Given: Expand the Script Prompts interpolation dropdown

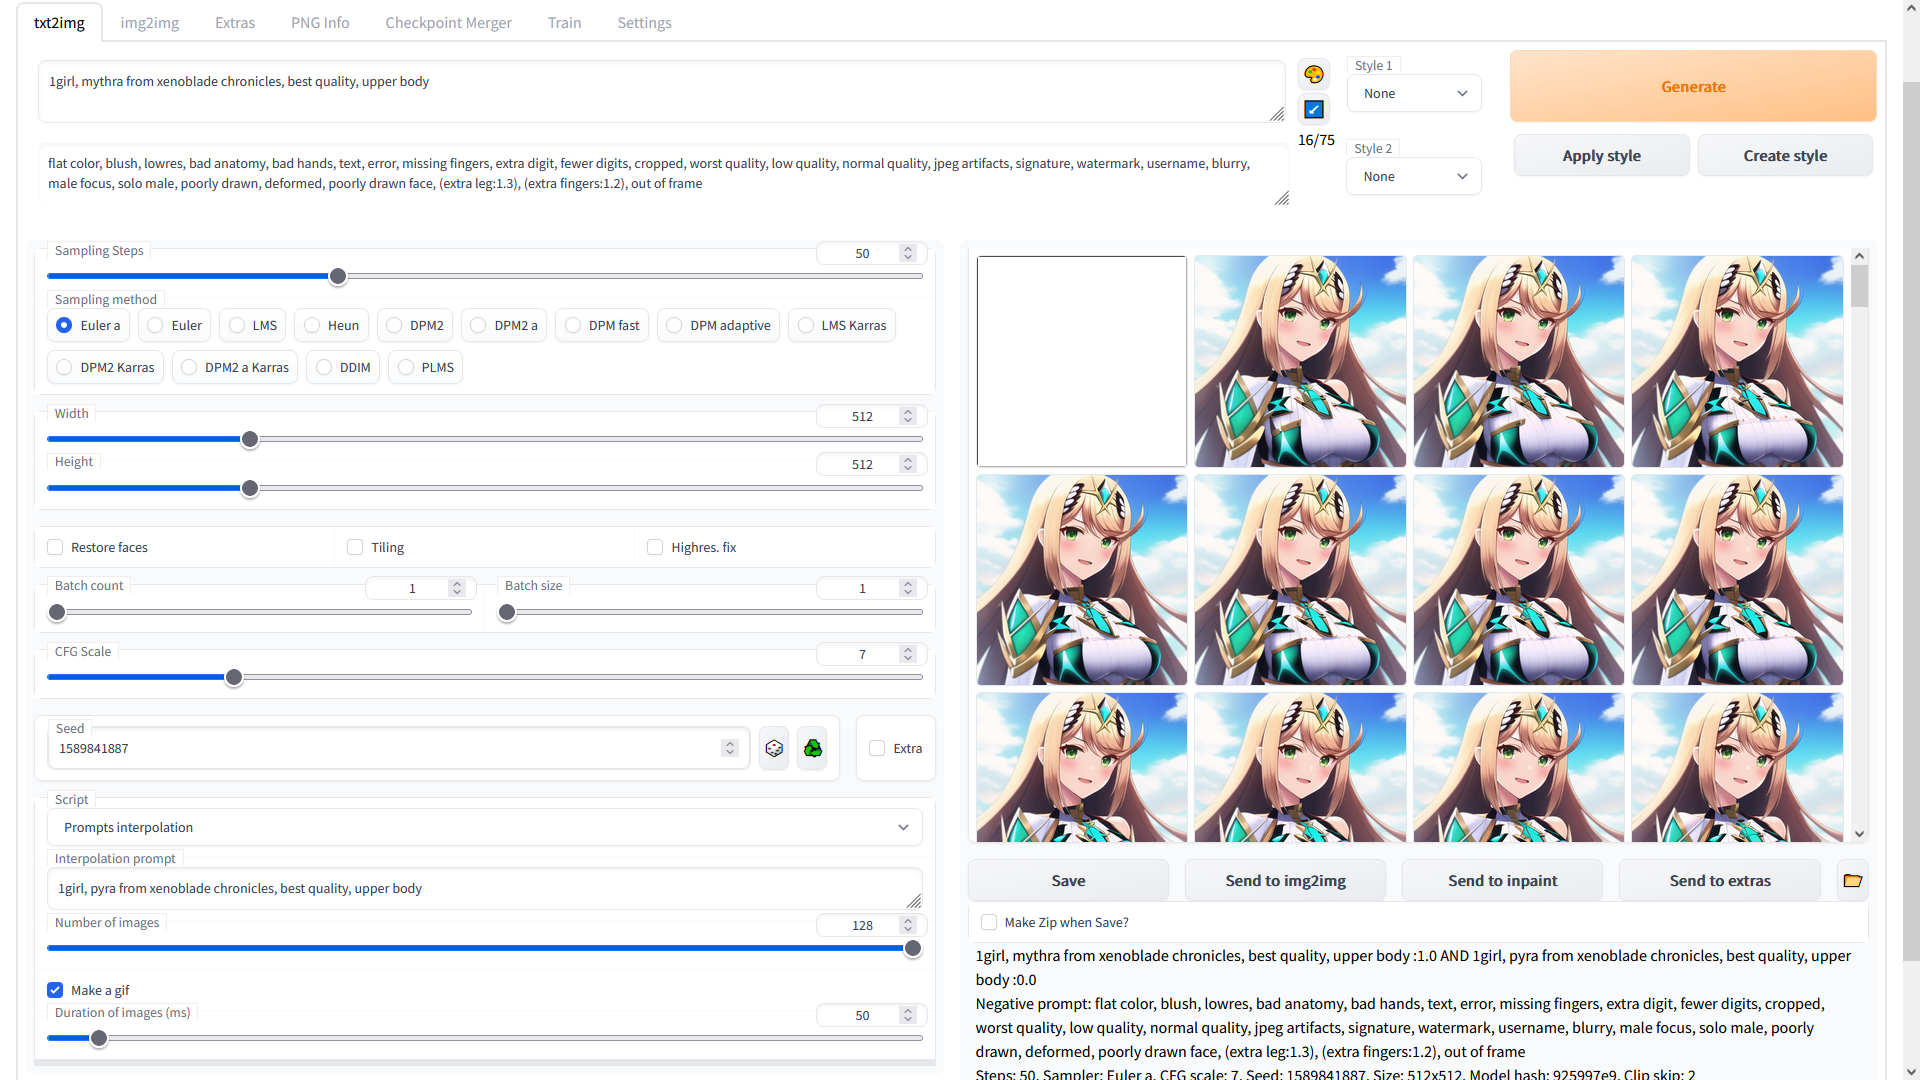Looking at the screenshot, I should pos(902,827).
